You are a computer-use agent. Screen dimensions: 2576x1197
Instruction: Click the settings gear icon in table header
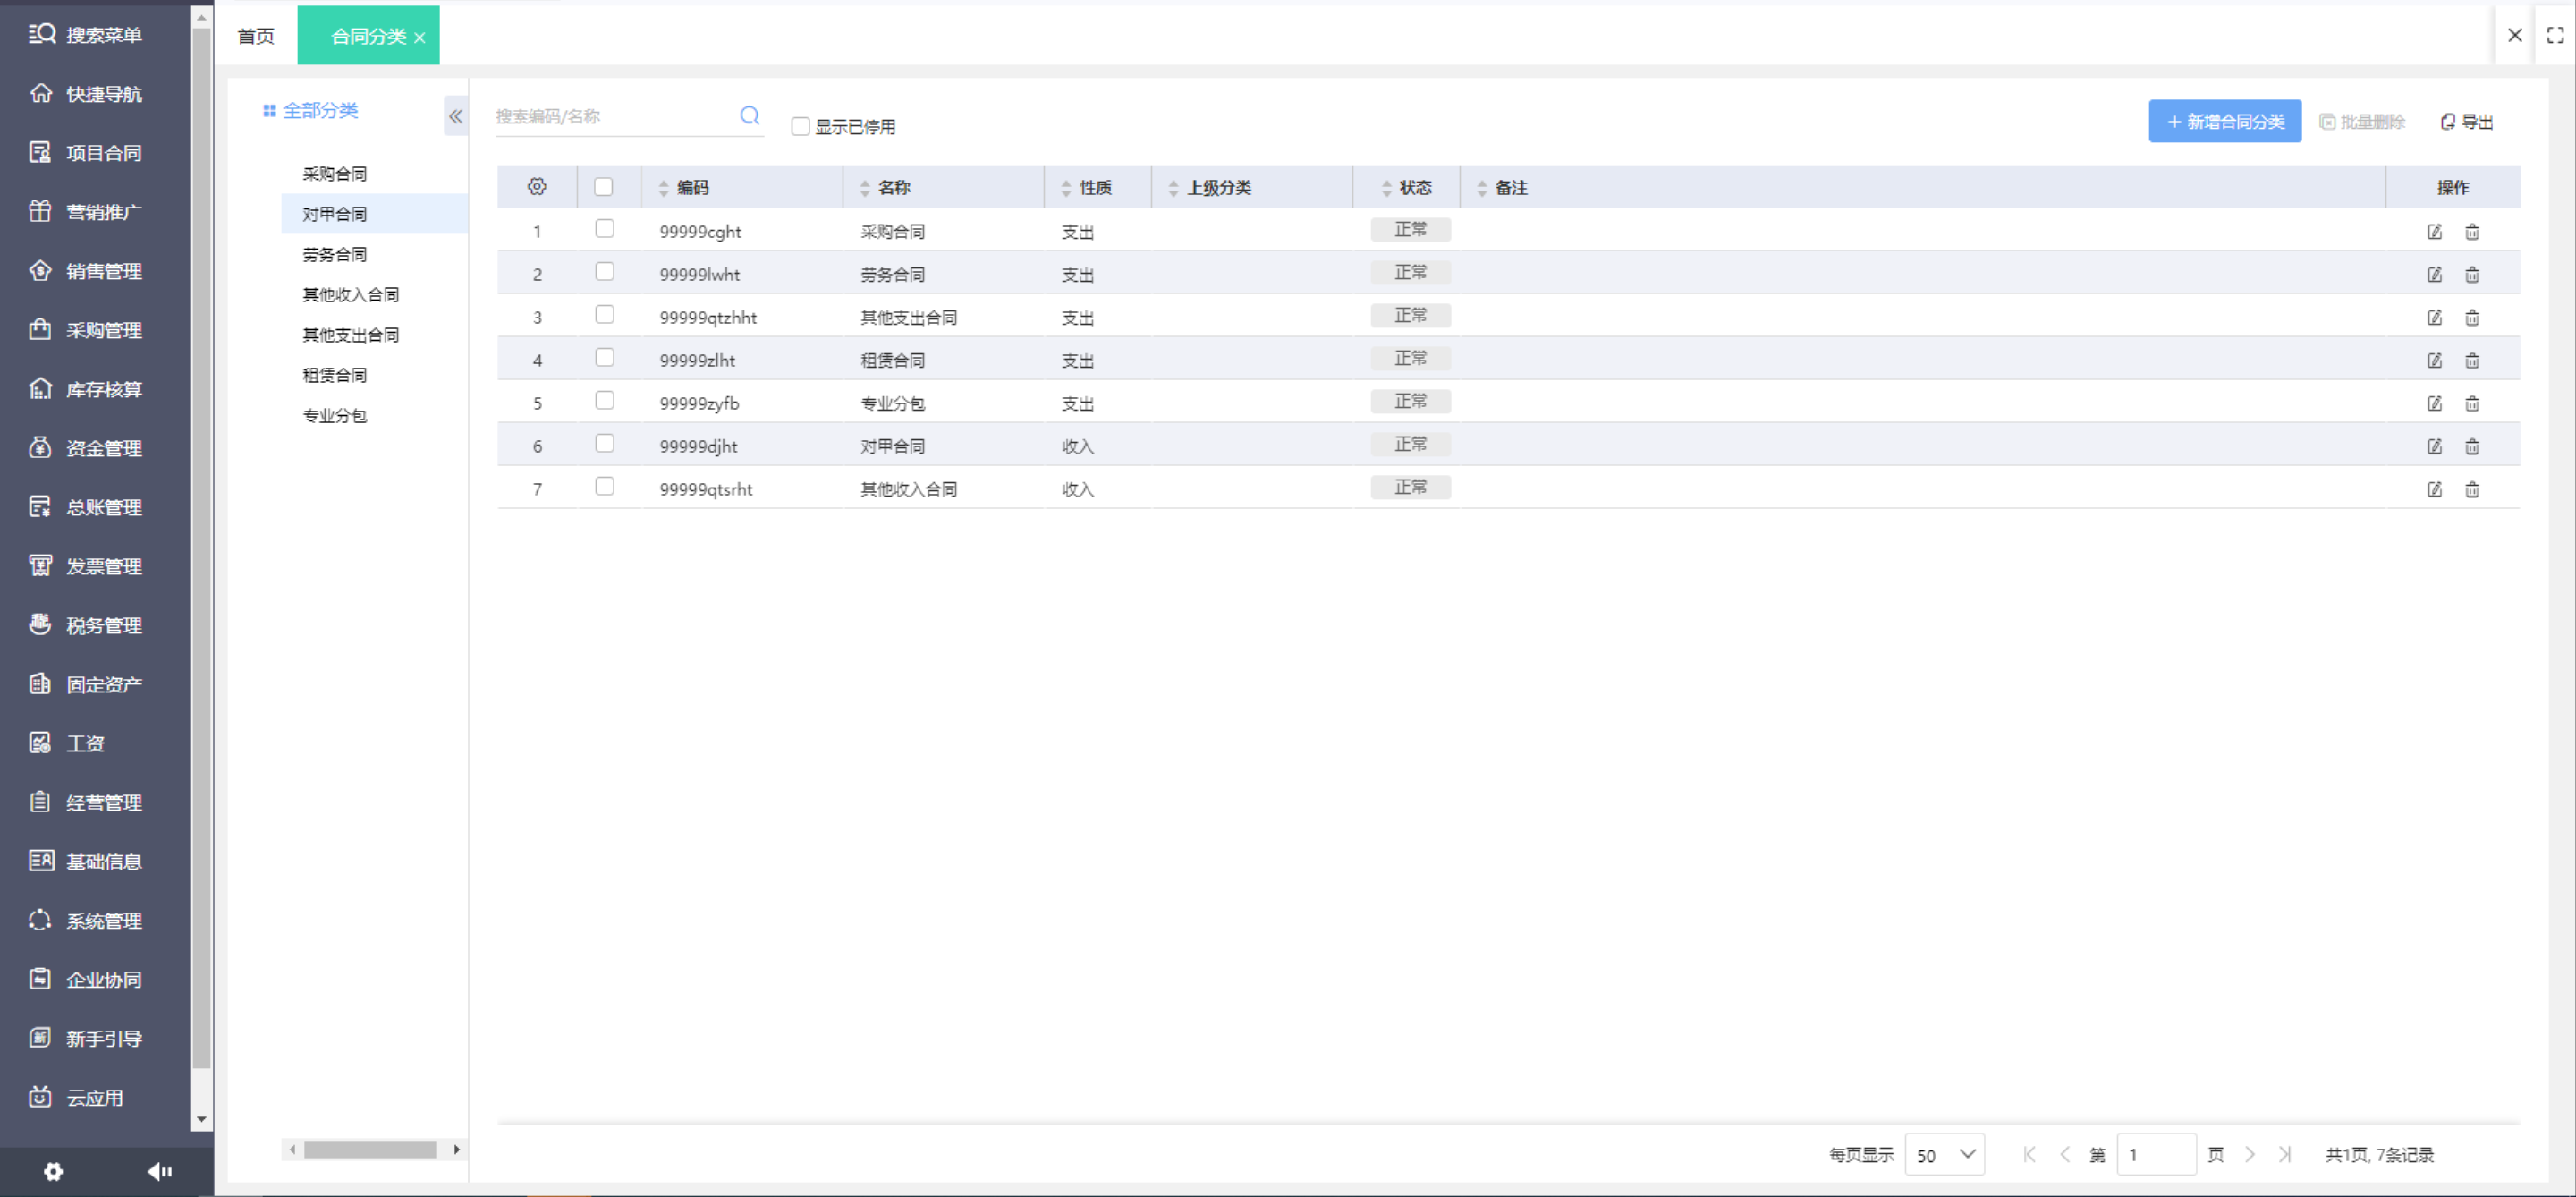point(538,186)
